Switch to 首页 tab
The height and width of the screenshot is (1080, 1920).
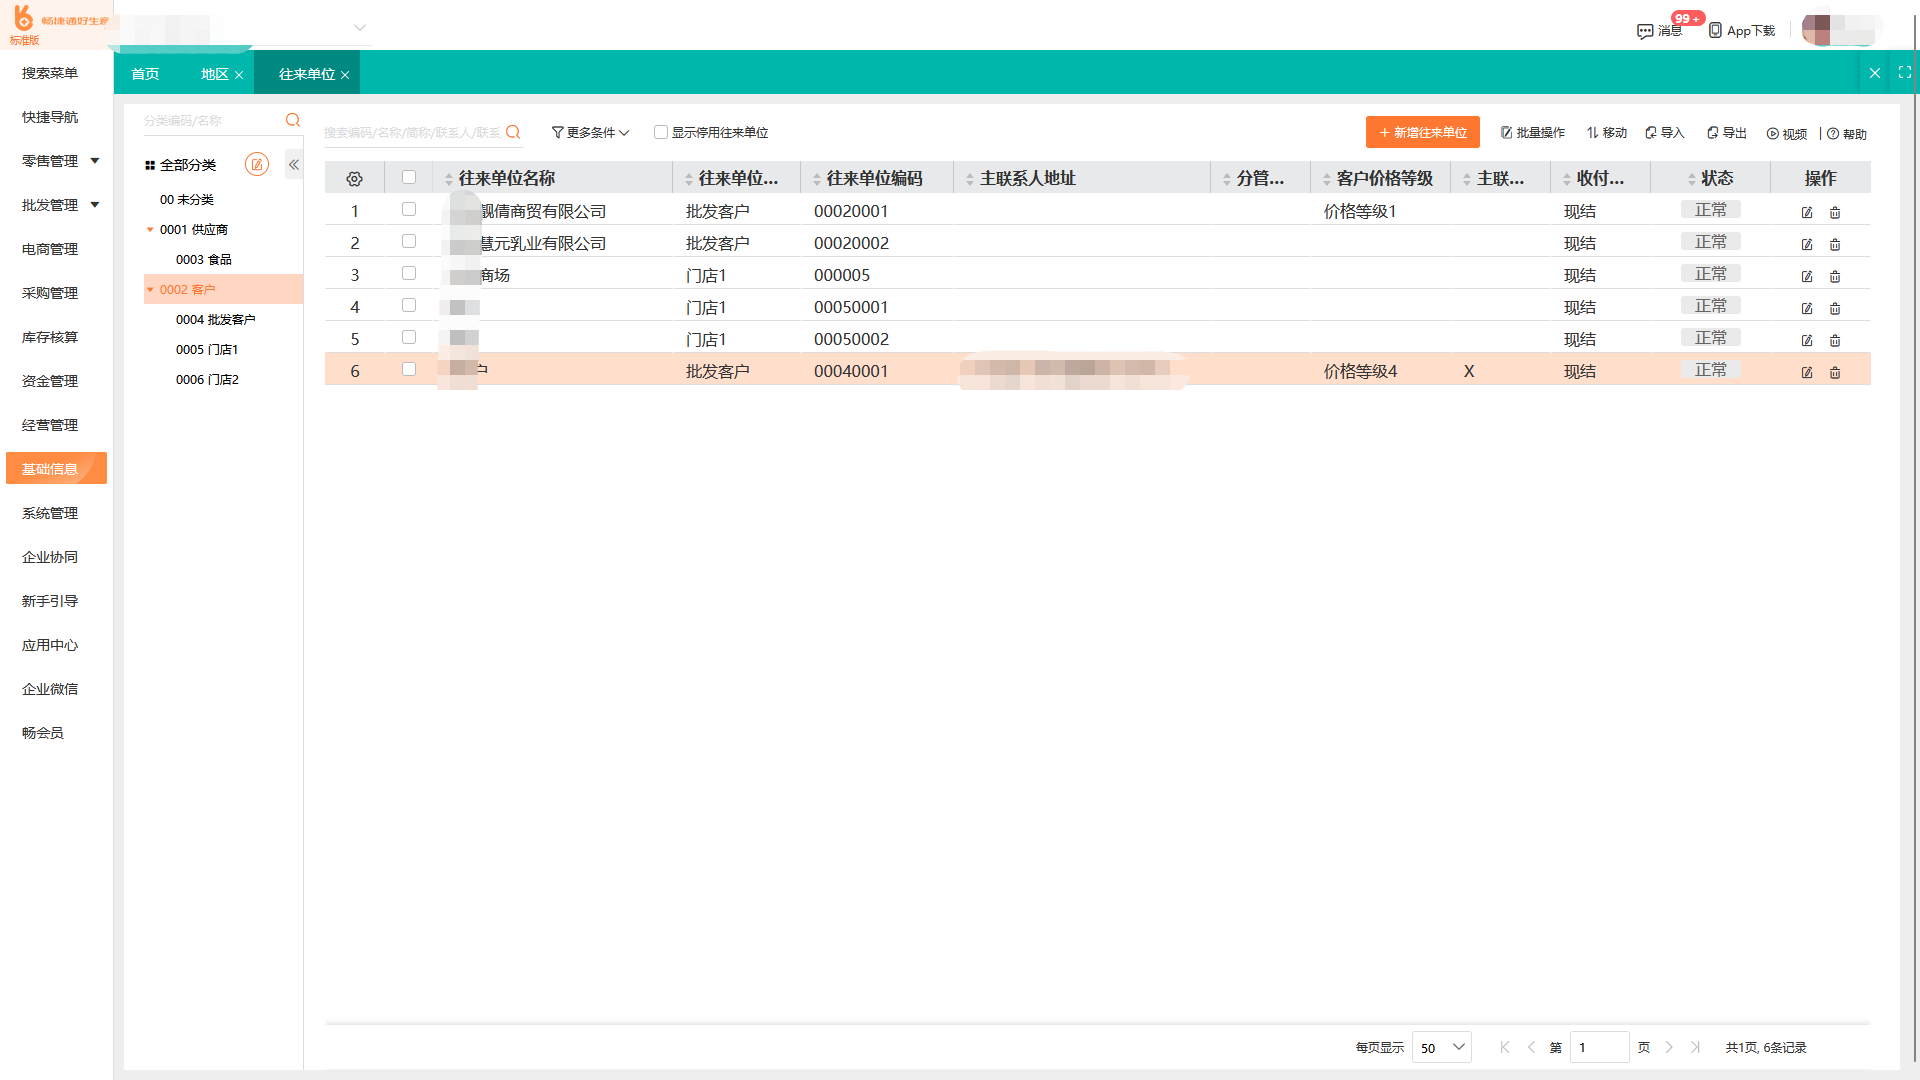[x=145, y=74]
